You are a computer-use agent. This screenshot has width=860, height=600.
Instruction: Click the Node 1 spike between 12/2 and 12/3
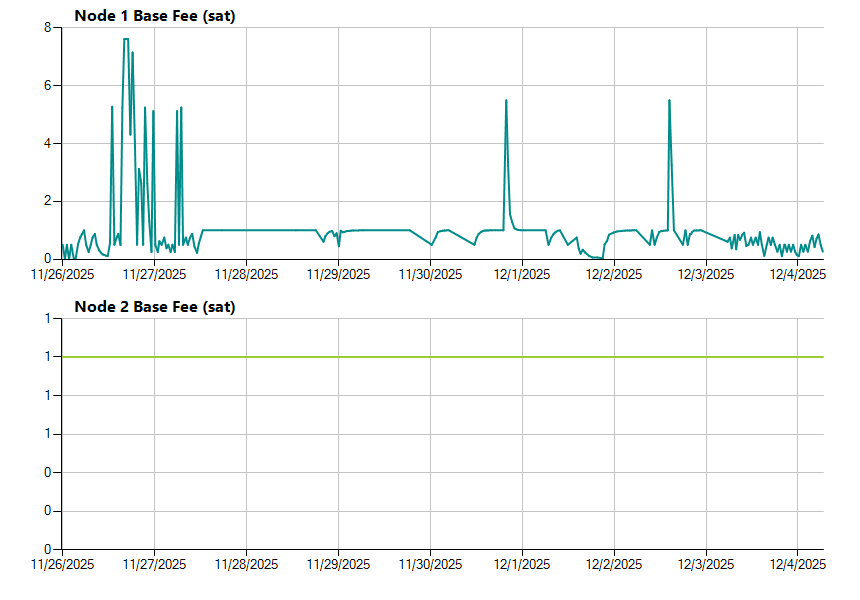pyautogui.click(x=669, y=102)
